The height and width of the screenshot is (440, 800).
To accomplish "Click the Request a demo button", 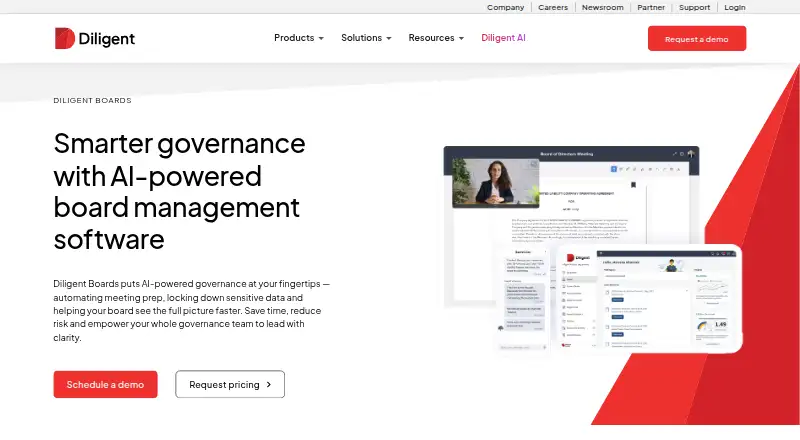I will coord(697,39).
